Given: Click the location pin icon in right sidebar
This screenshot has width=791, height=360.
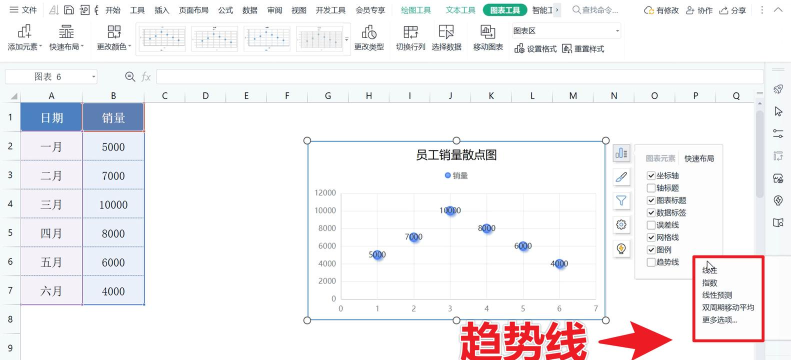Looking at the screenshot, I should pyautogui.click(x=777, y=200).
